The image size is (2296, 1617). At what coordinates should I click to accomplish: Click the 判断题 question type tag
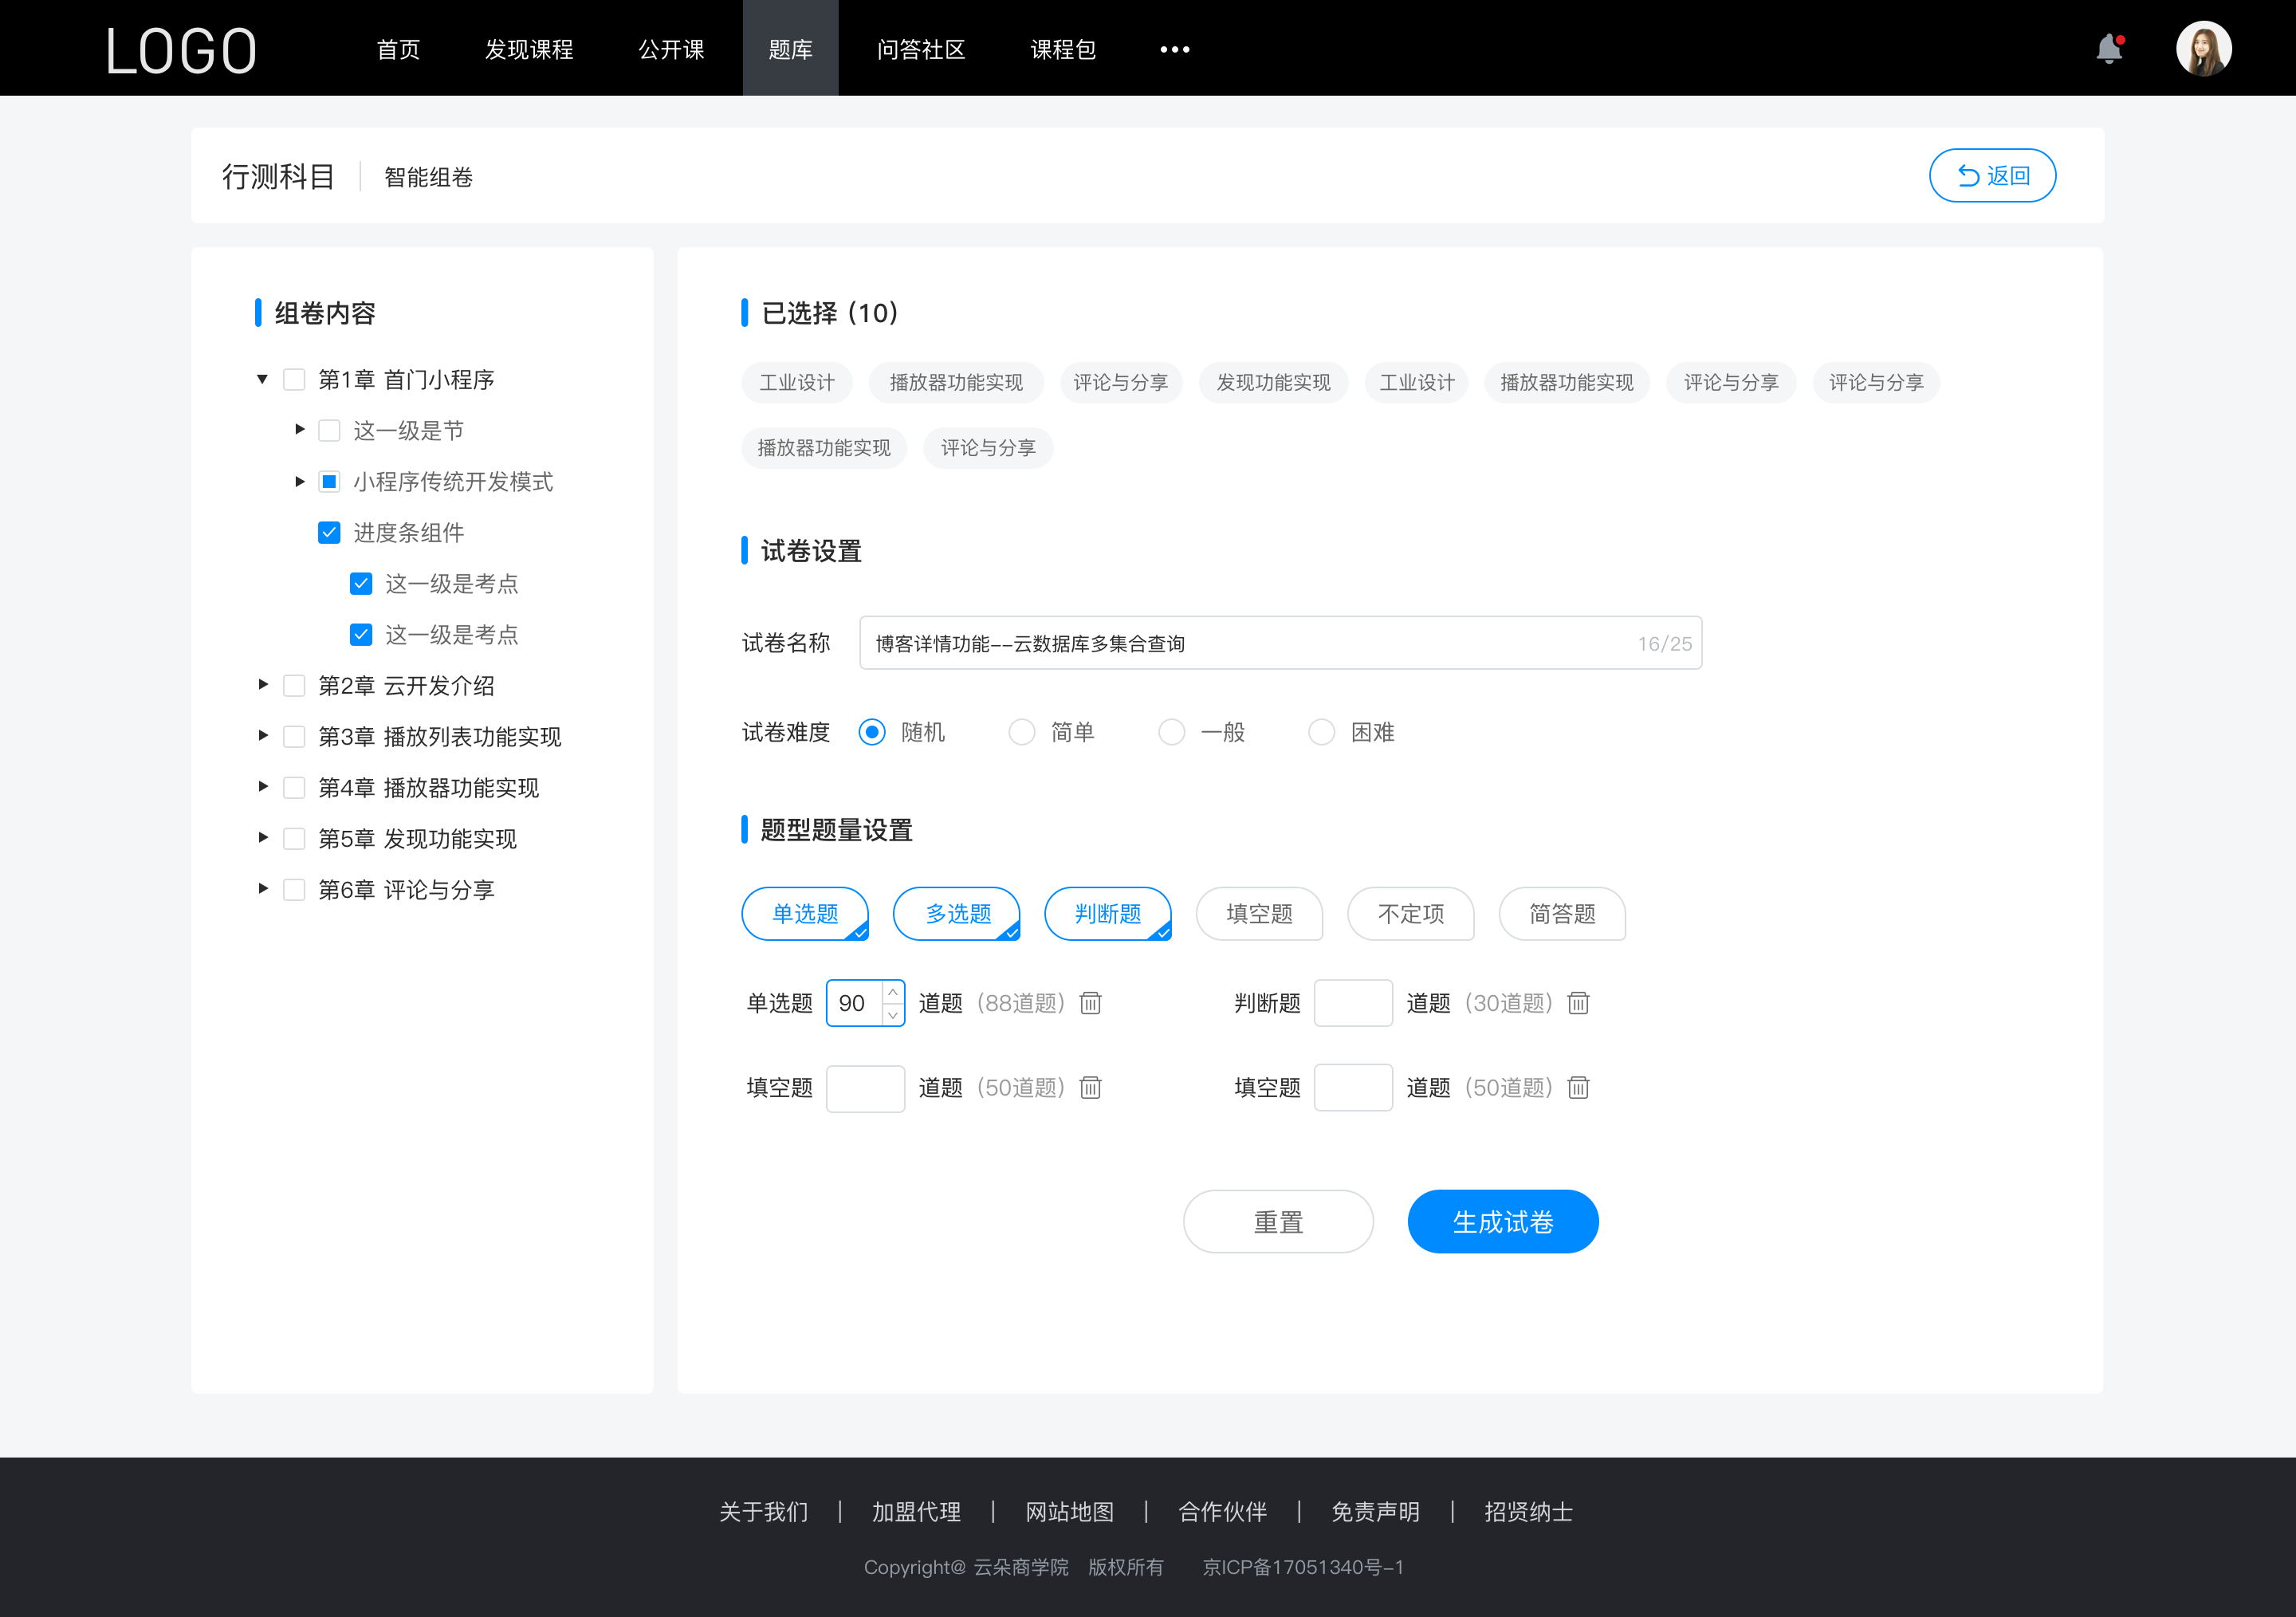(1110, 911)
